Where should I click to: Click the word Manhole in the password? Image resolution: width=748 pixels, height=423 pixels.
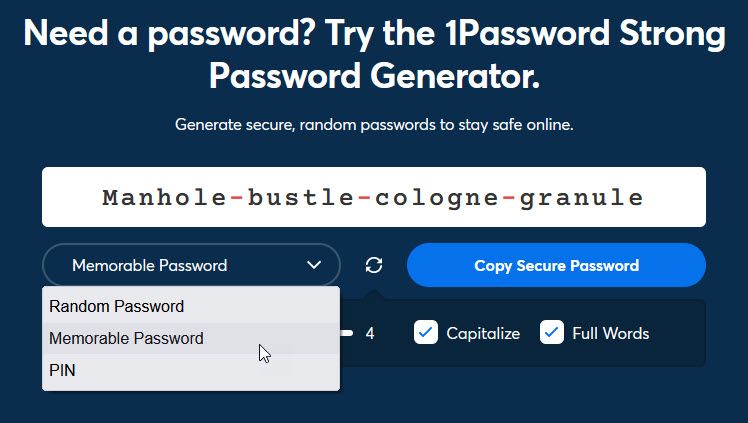(165, 197)
